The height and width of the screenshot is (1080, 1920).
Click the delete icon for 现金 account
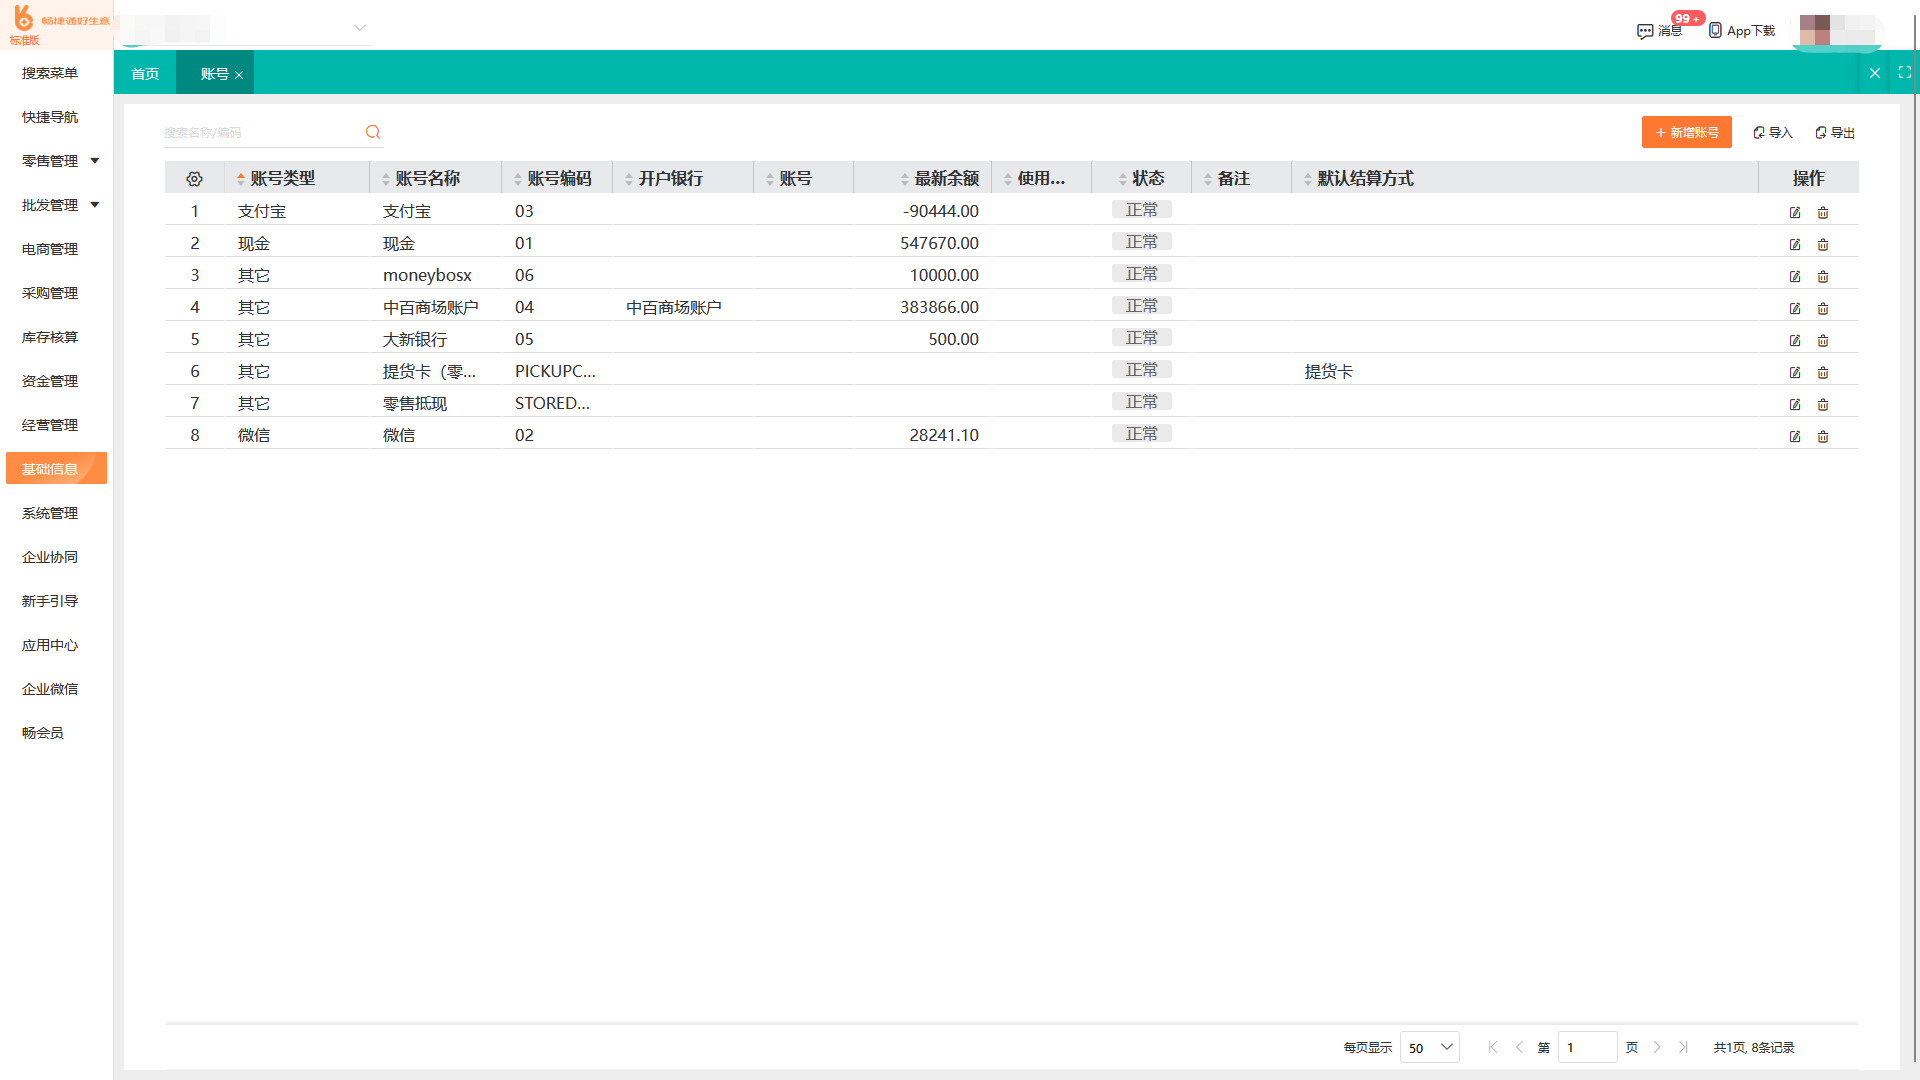coord(1822,244)
